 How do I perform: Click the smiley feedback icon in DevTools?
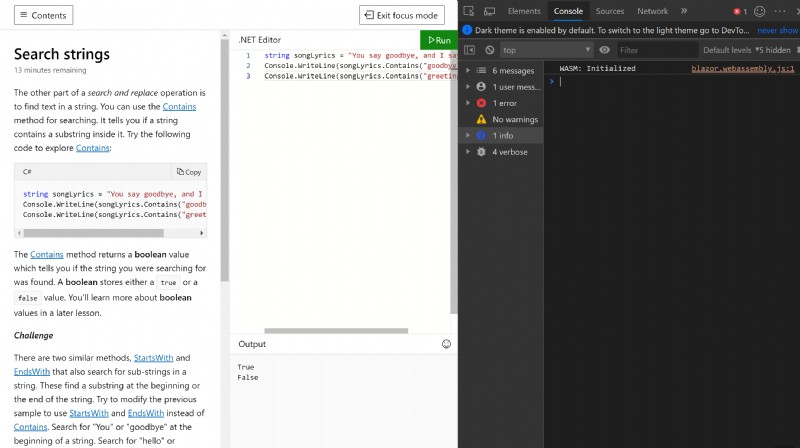(x=759, y=11)
